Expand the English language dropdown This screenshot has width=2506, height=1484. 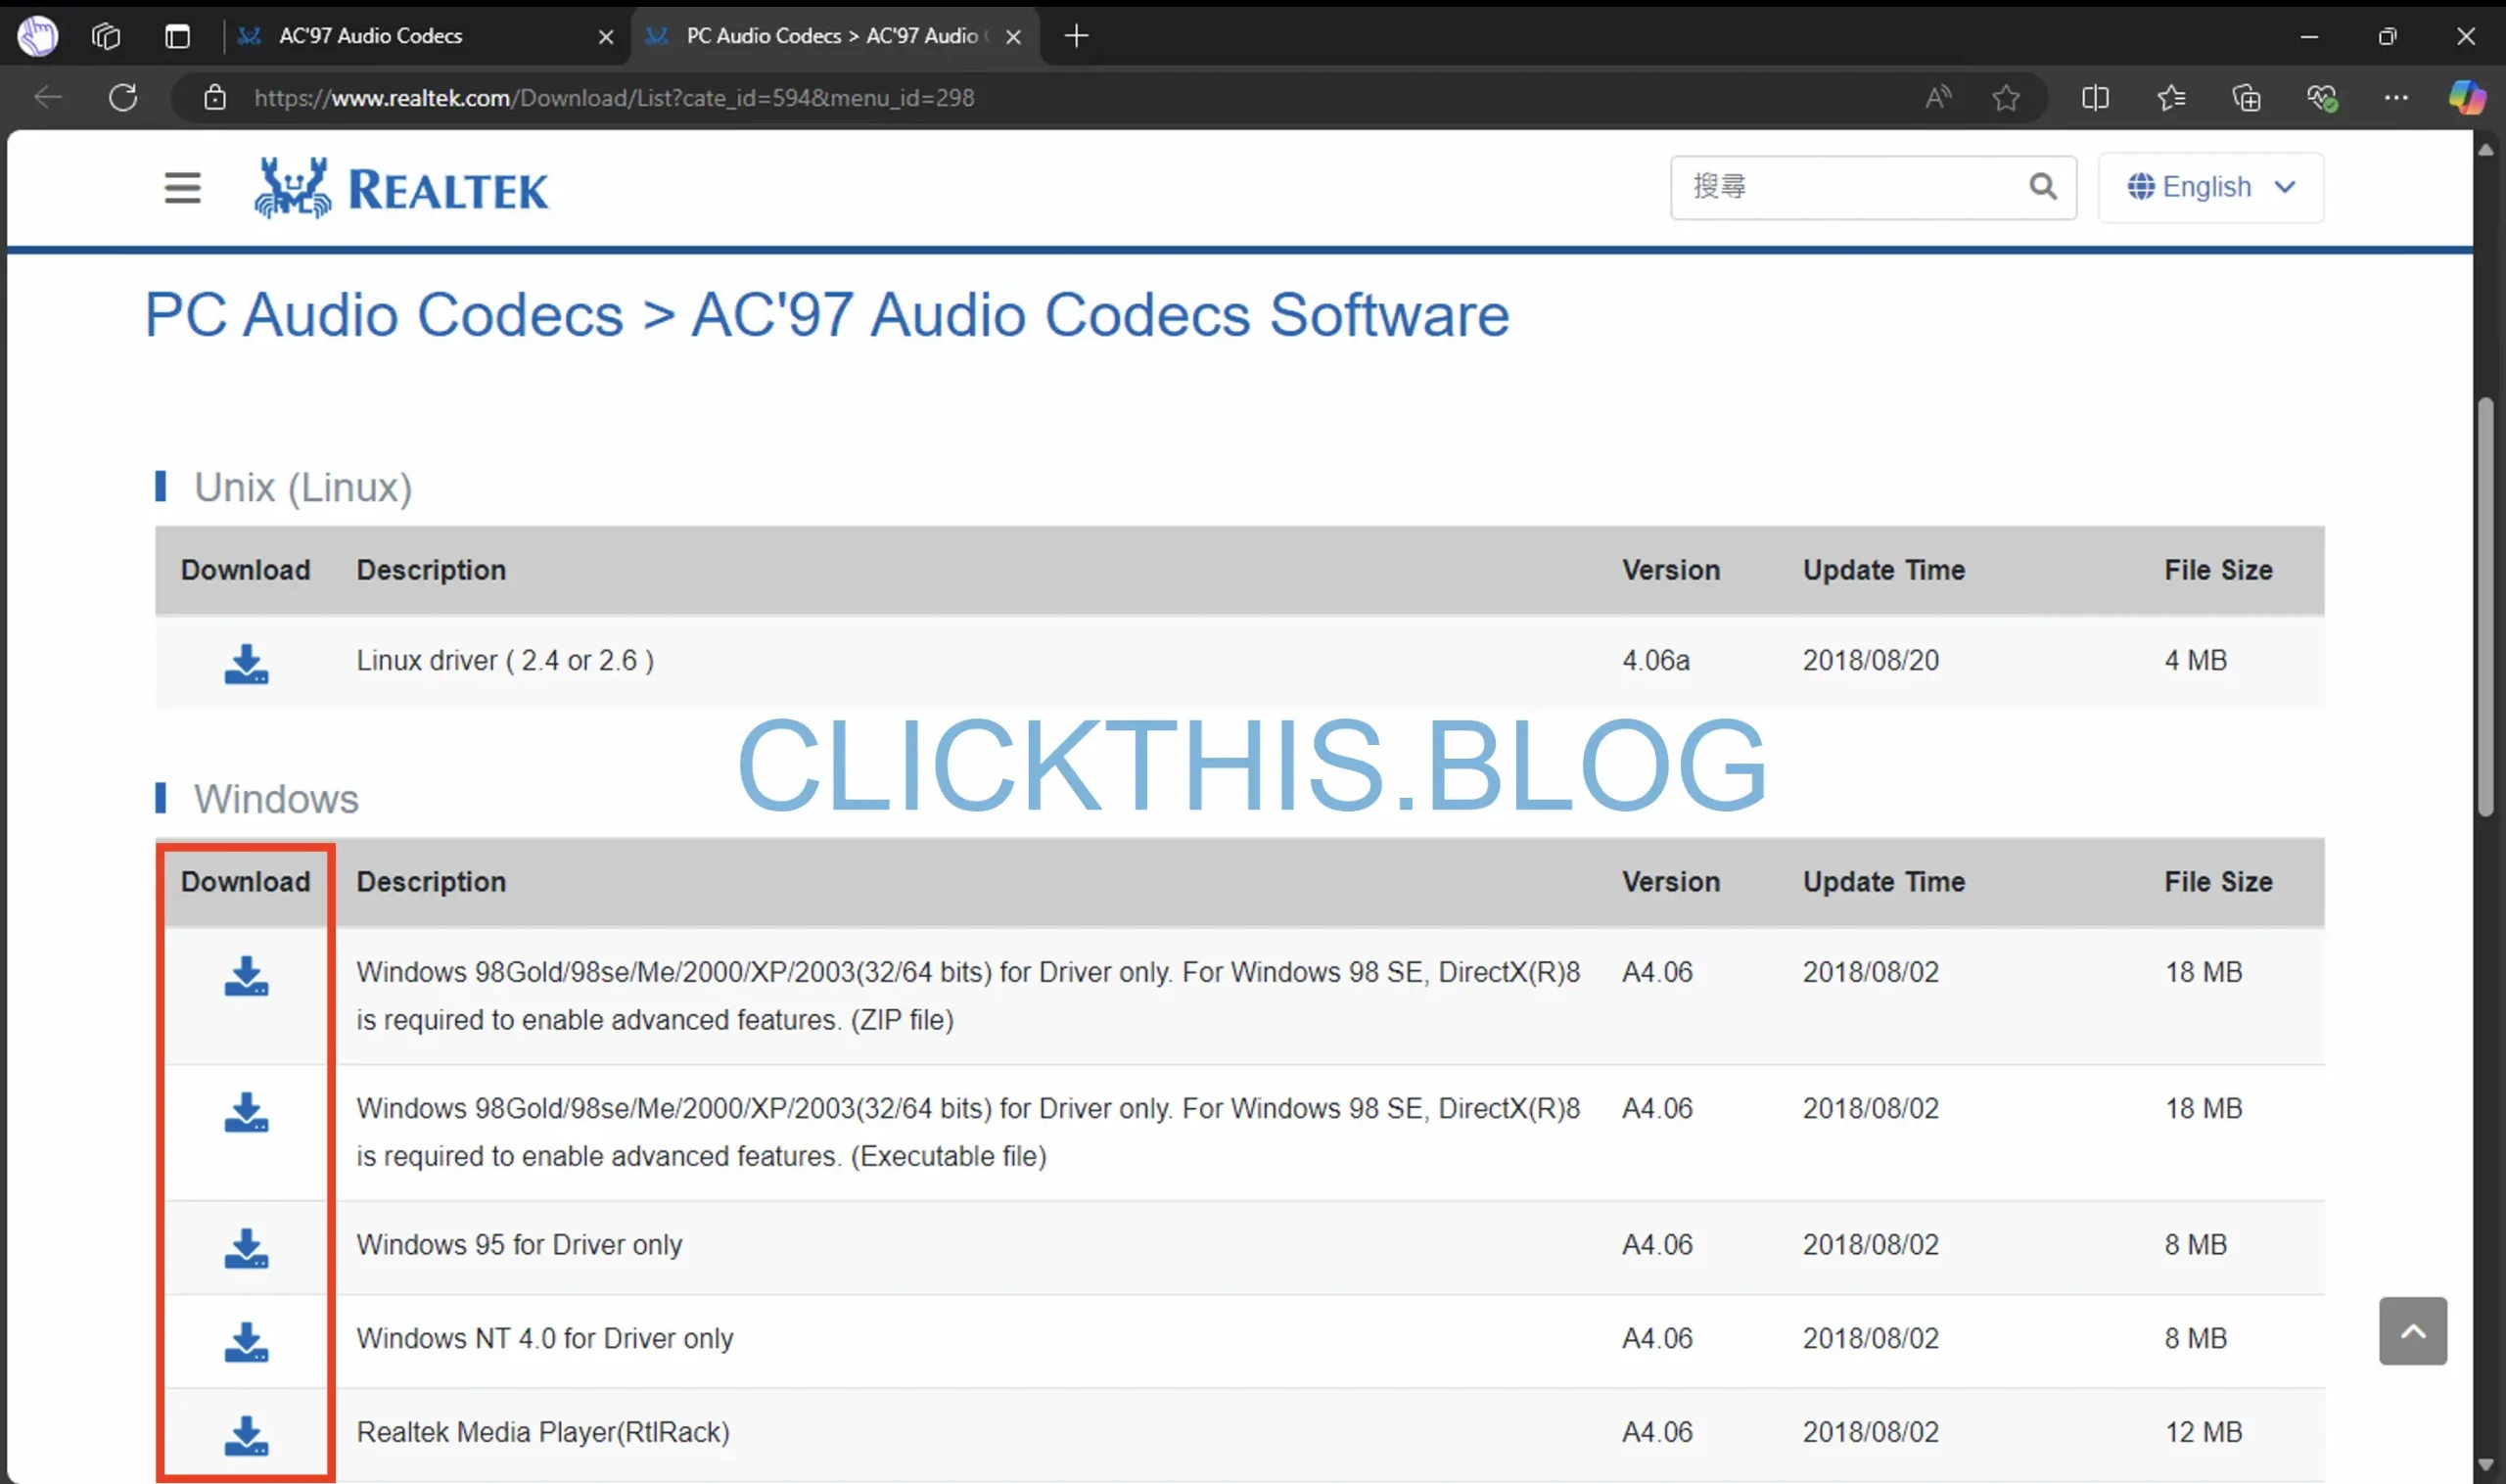(2210, 187)
